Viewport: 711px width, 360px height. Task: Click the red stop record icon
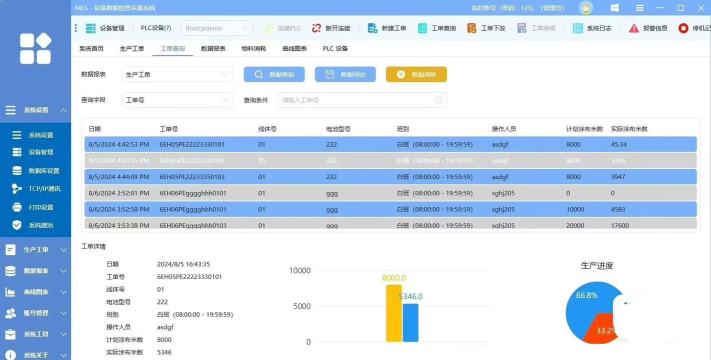pyautogui.click(x=683, y=28)
